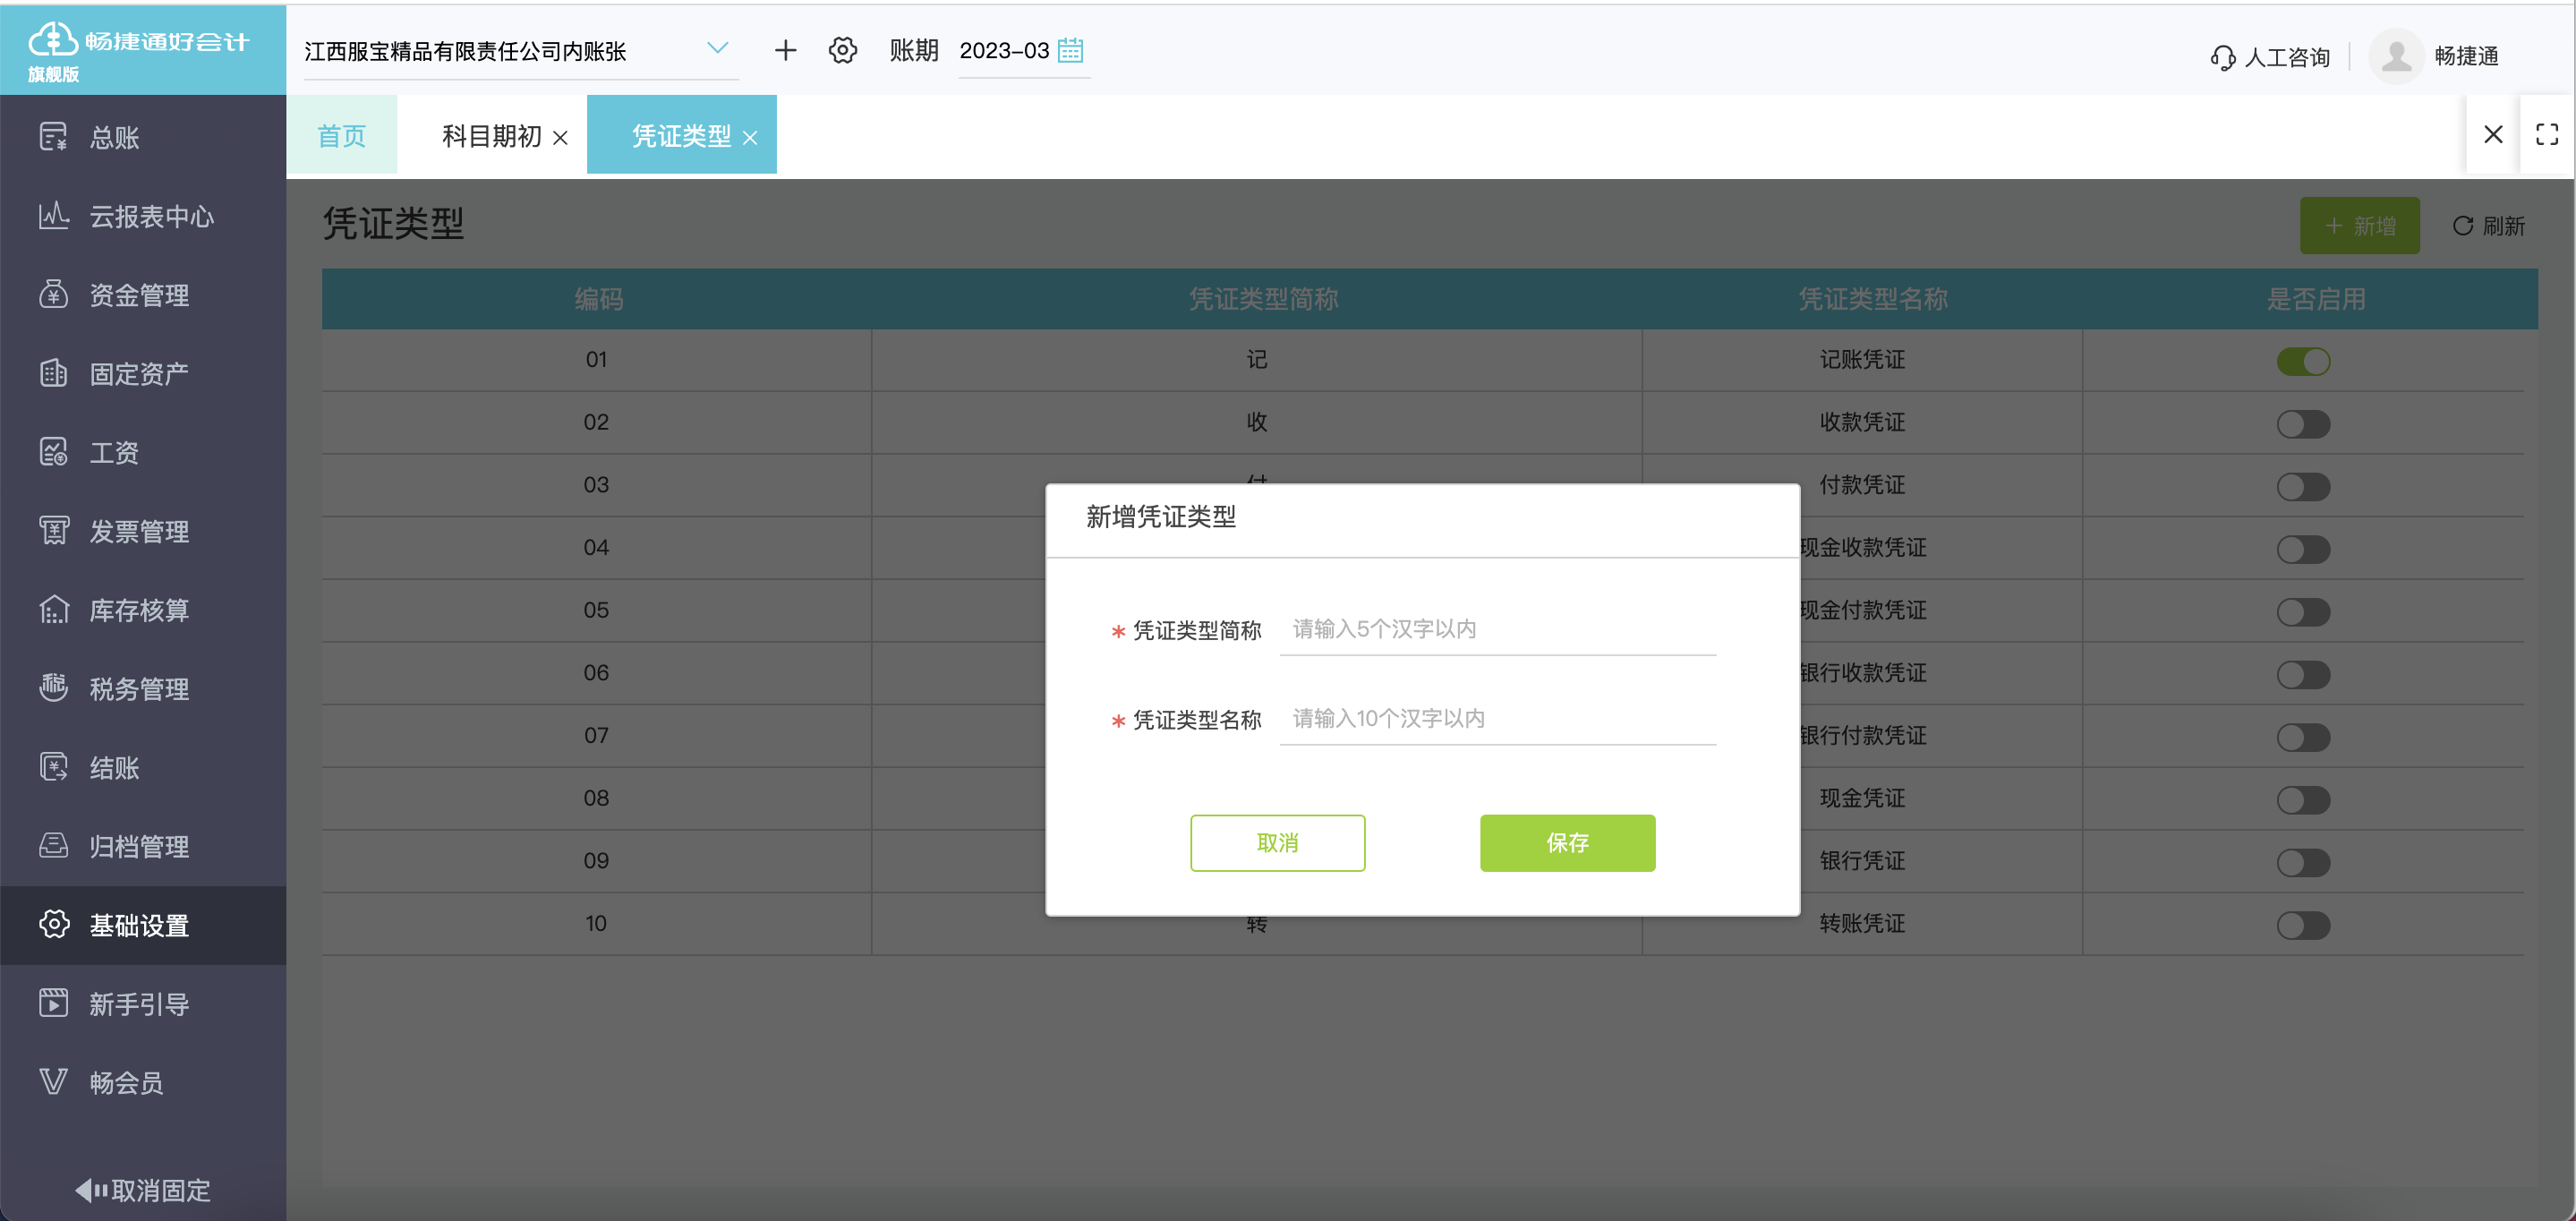The image size is (2576, 1221).
Task: Open the 账期 date picker
Action: tap(1070, 49)
